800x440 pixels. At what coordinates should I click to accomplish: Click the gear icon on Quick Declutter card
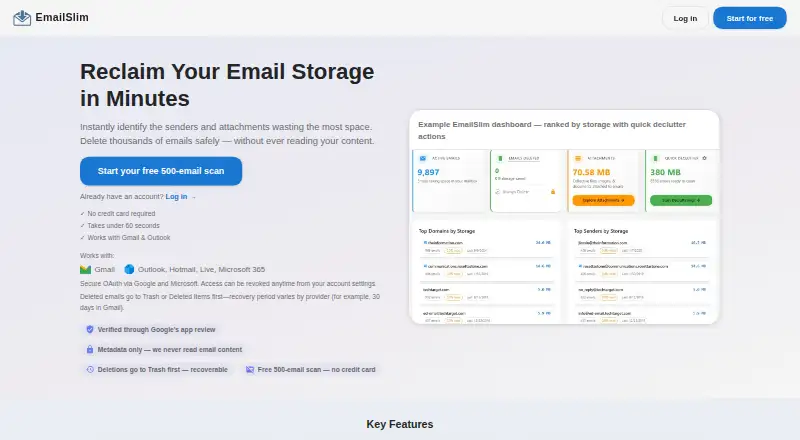[x=705, y=158]
